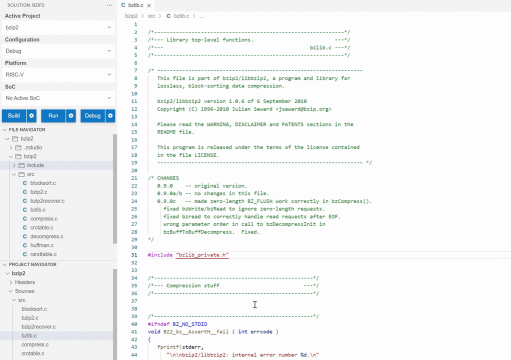
Task: Select blocksort.c in Project Navigator
Action: pyautogui.click(x=34, y=309)
